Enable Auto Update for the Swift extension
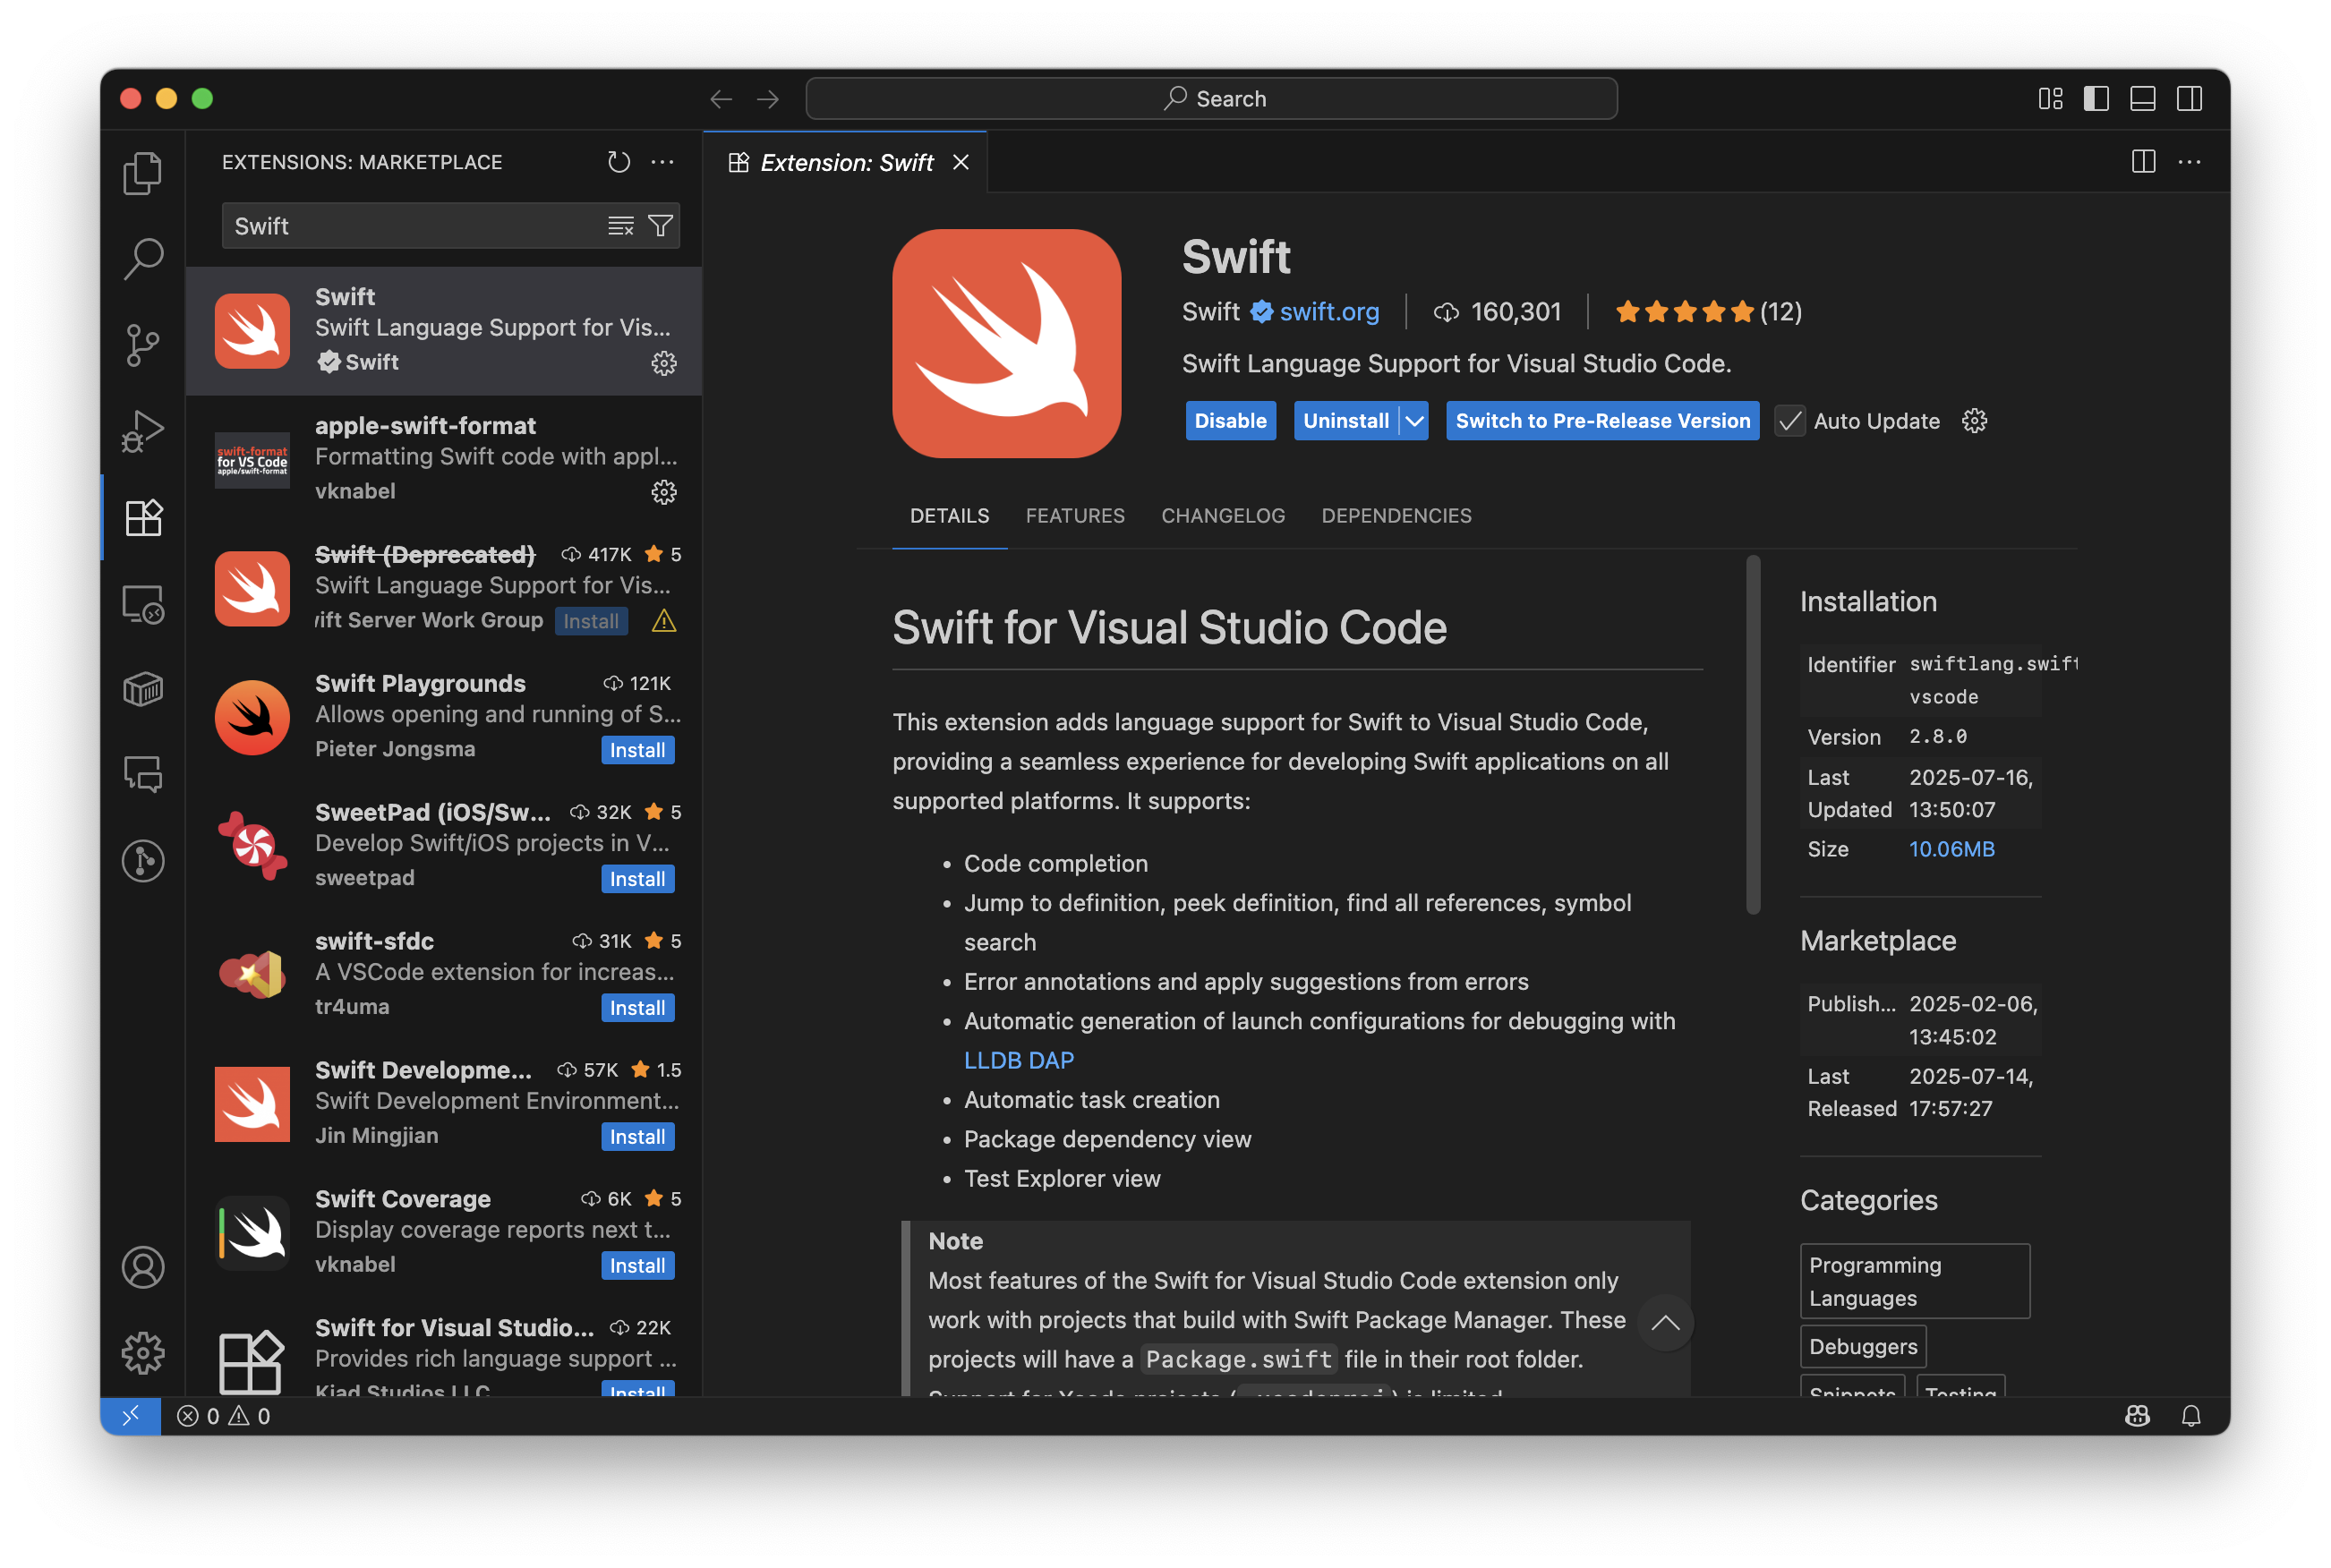This screenshot has height=1568, width=2331. (x=1789, y=421)
